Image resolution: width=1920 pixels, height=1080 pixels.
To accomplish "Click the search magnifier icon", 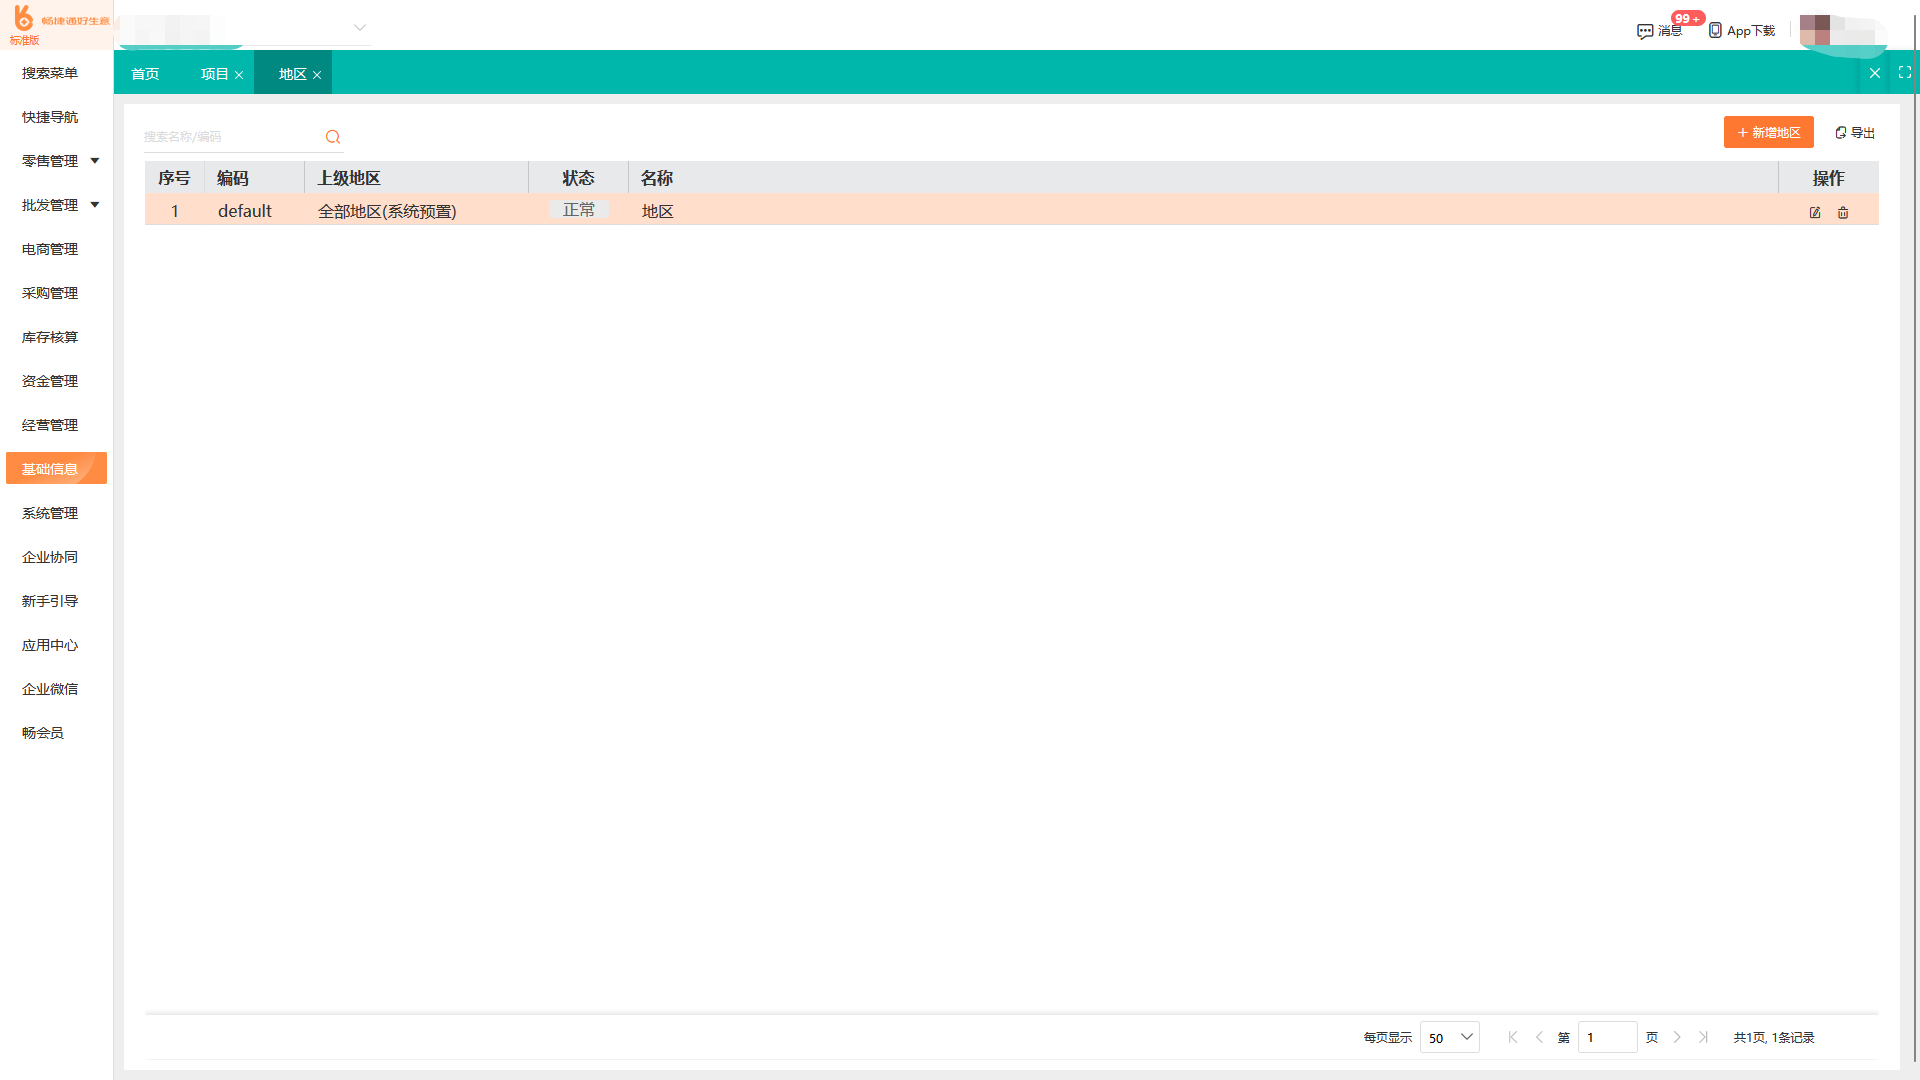I will point(332,137).
